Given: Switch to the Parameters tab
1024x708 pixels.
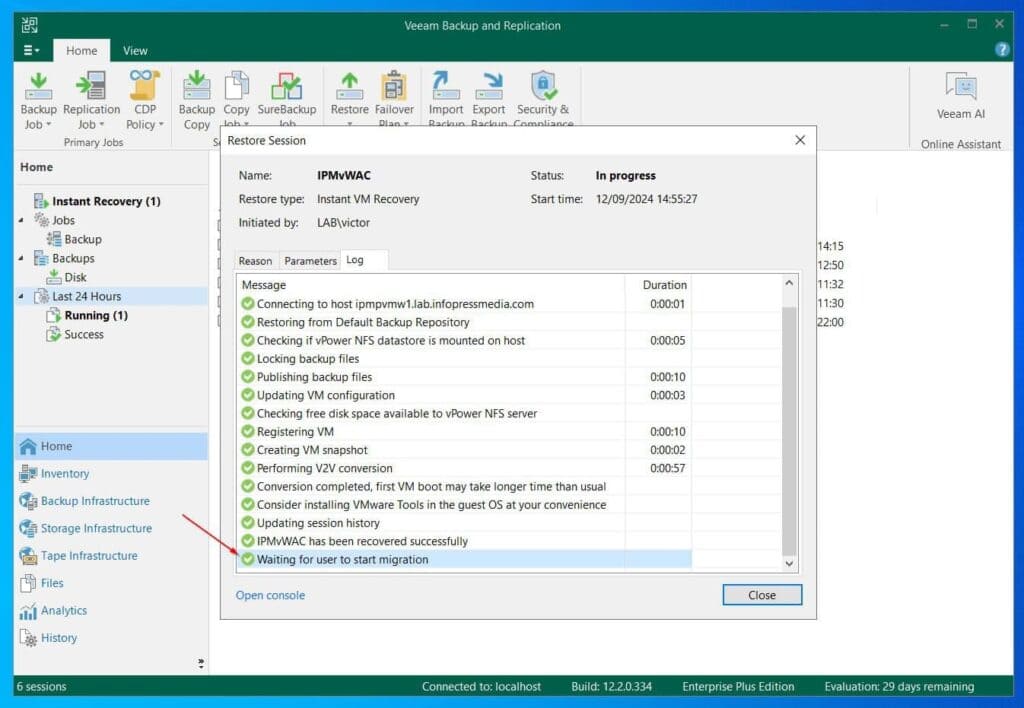Looking at the screenshot, I should [310, 261].
